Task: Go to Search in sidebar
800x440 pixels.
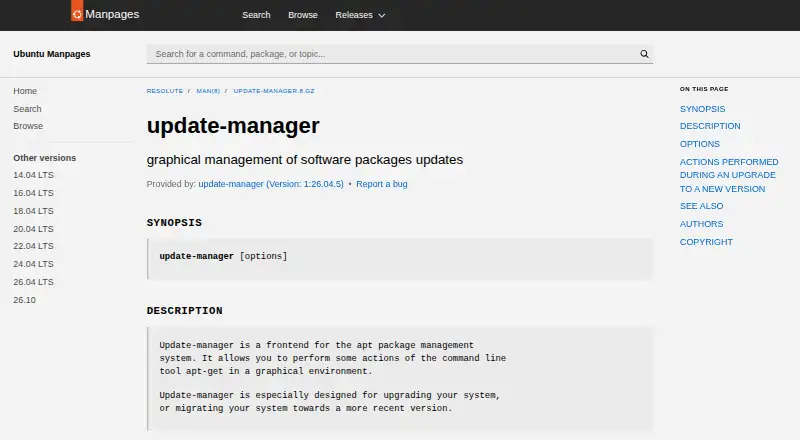Action: pyautogui.click(x=28, y=109)
